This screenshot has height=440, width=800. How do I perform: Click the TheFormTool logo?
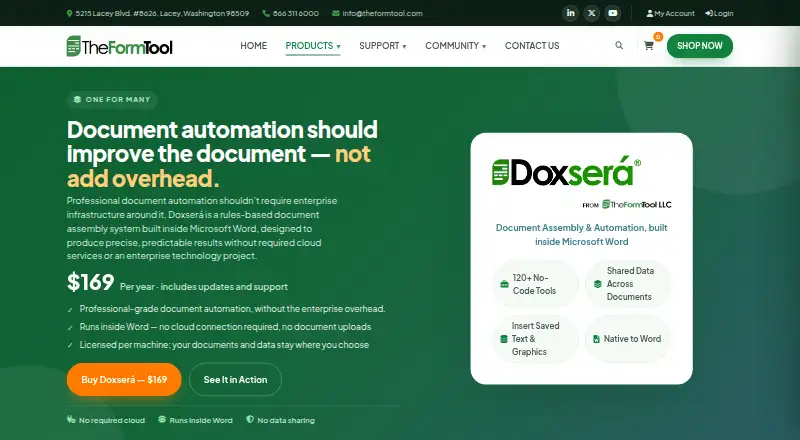[119, 46]
